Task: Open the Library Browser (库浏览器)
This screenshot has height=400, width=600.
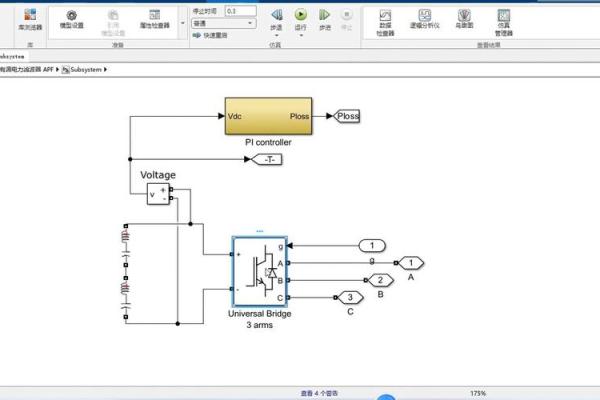Action: [28, 20]
